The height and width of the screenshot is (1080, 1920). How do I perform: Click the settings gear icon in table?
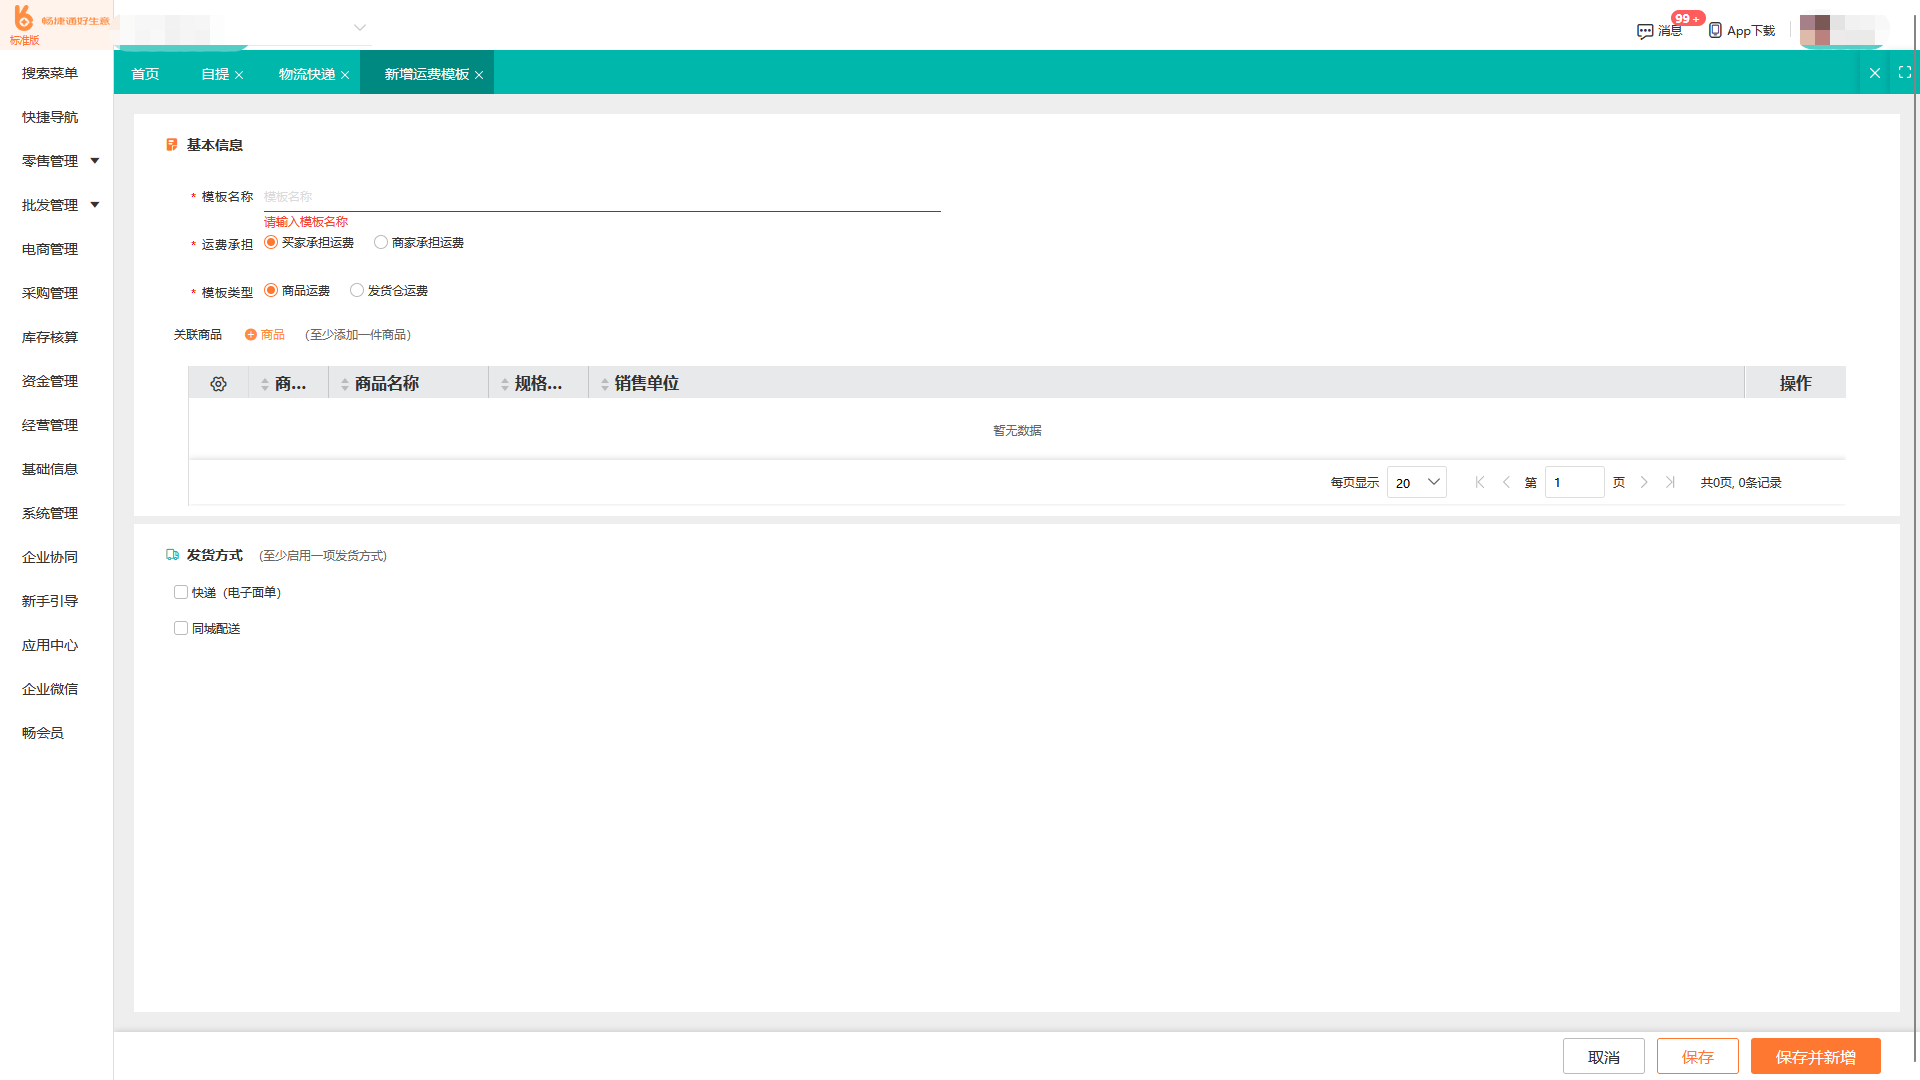[218, 382]
